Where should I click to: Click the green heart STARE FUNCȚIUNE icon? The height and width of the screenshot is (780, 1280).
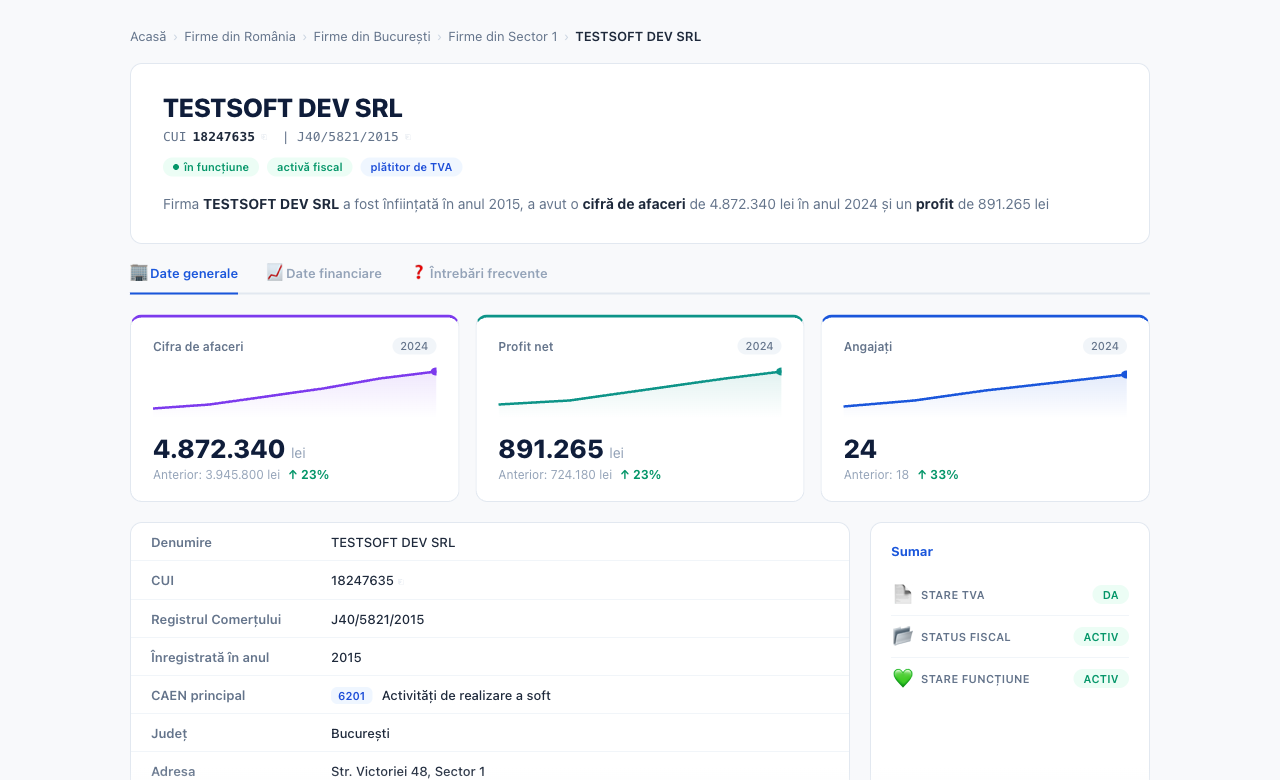click(x=903, y=678)
